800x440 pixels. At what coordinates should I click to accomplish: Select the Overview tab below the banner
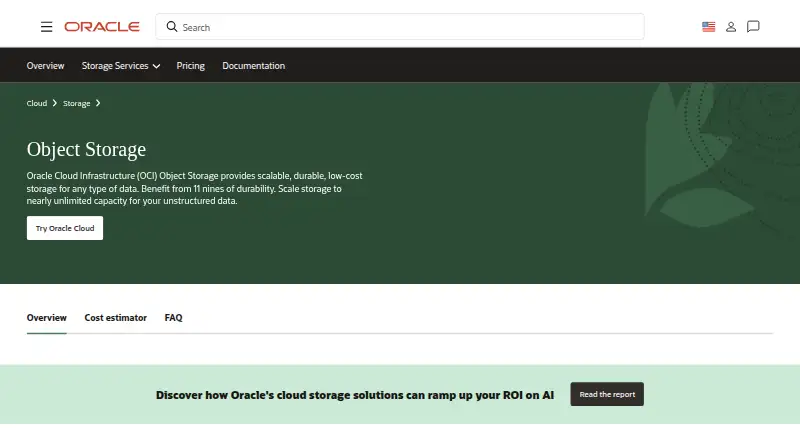point(46,317)
